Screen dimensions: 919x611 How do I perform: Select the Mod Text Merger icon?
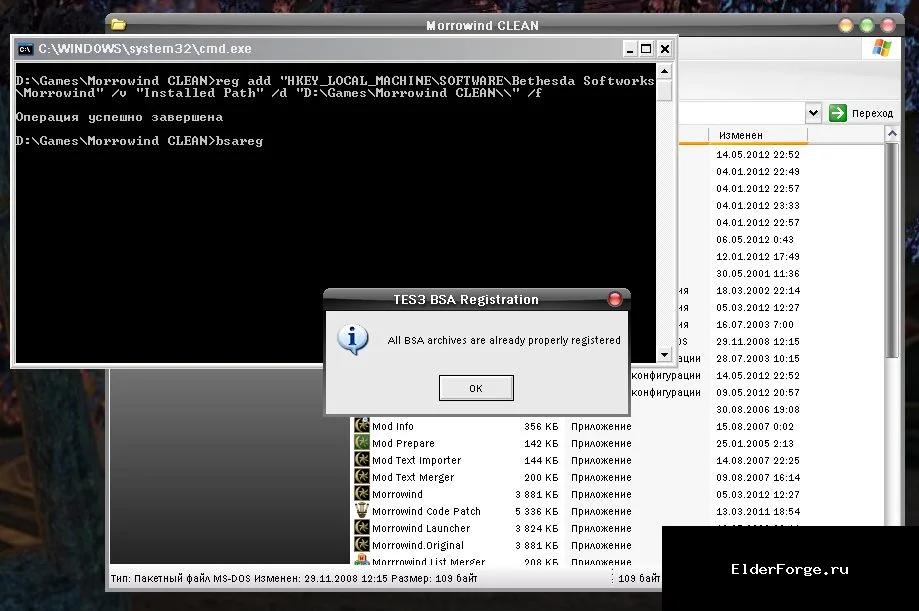tap(362, 477)
